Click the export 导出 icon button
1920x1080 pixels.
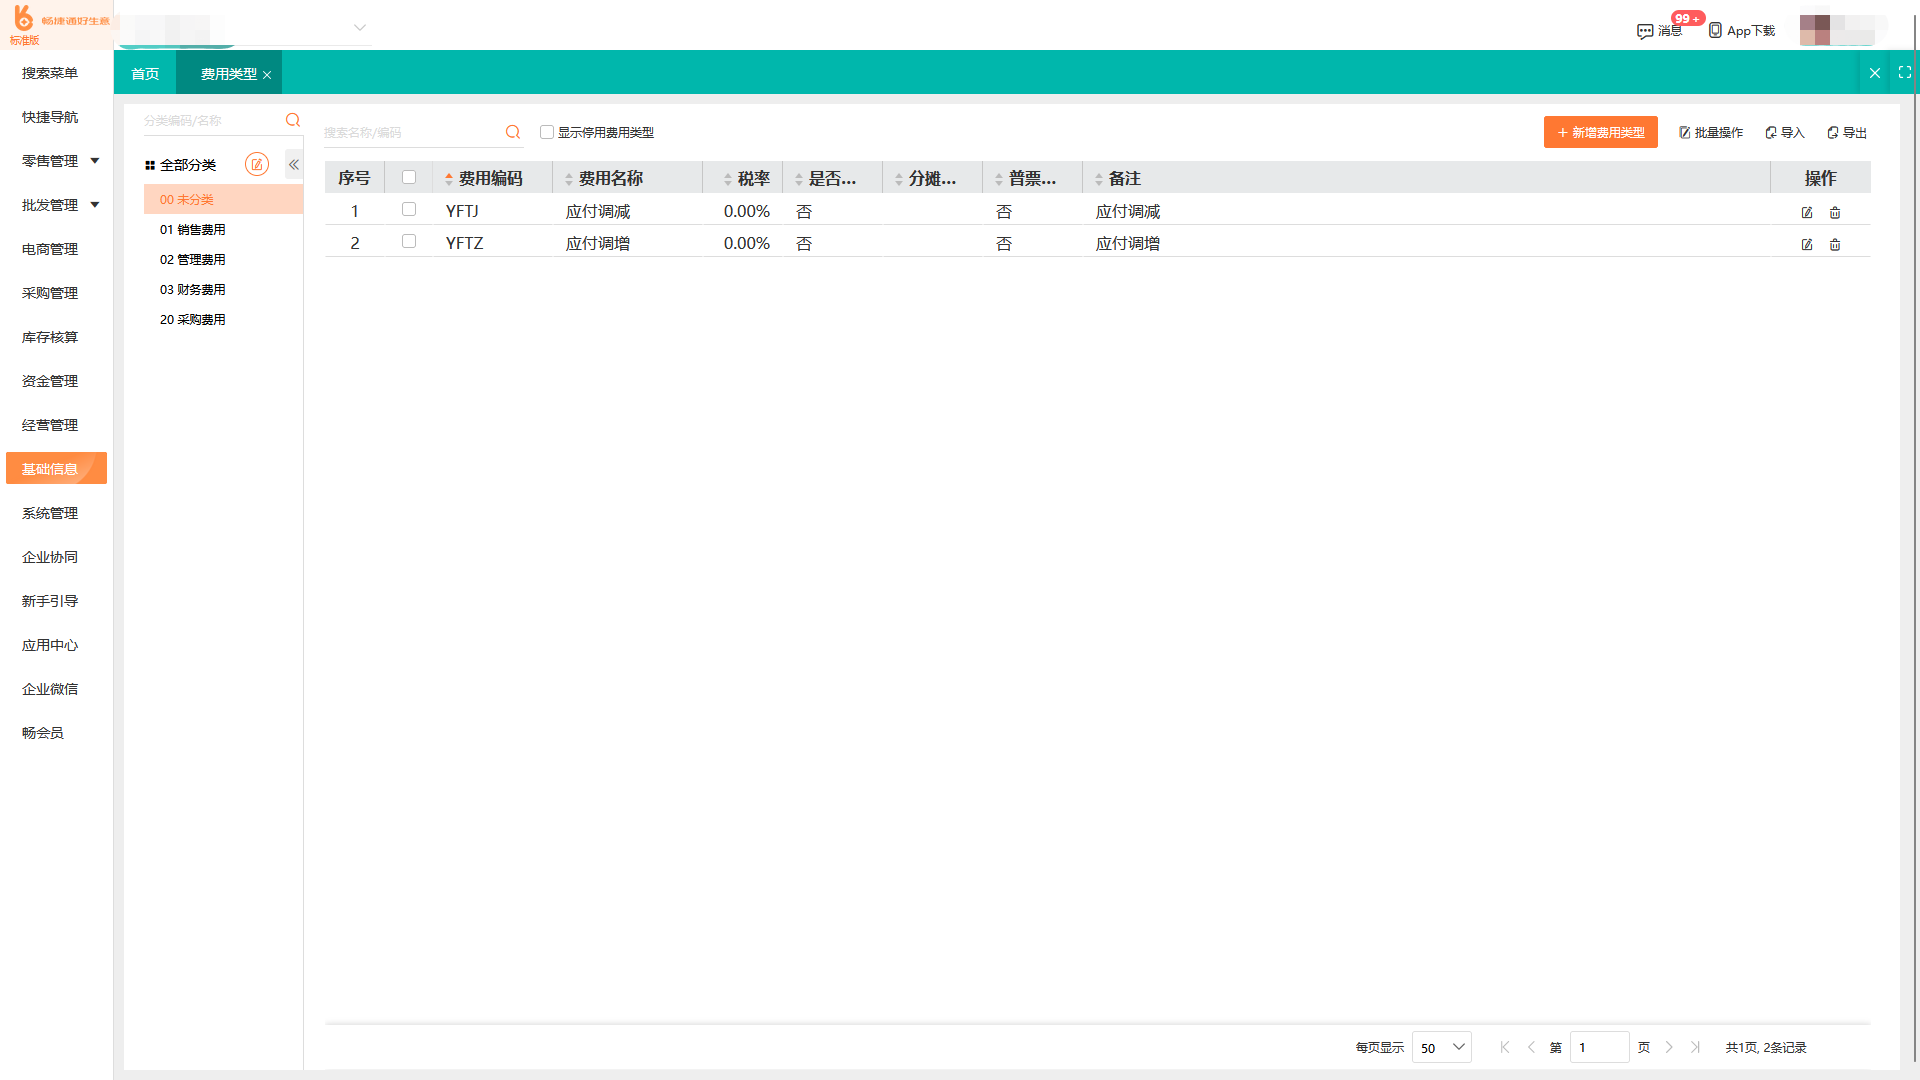coord(1846,131)
